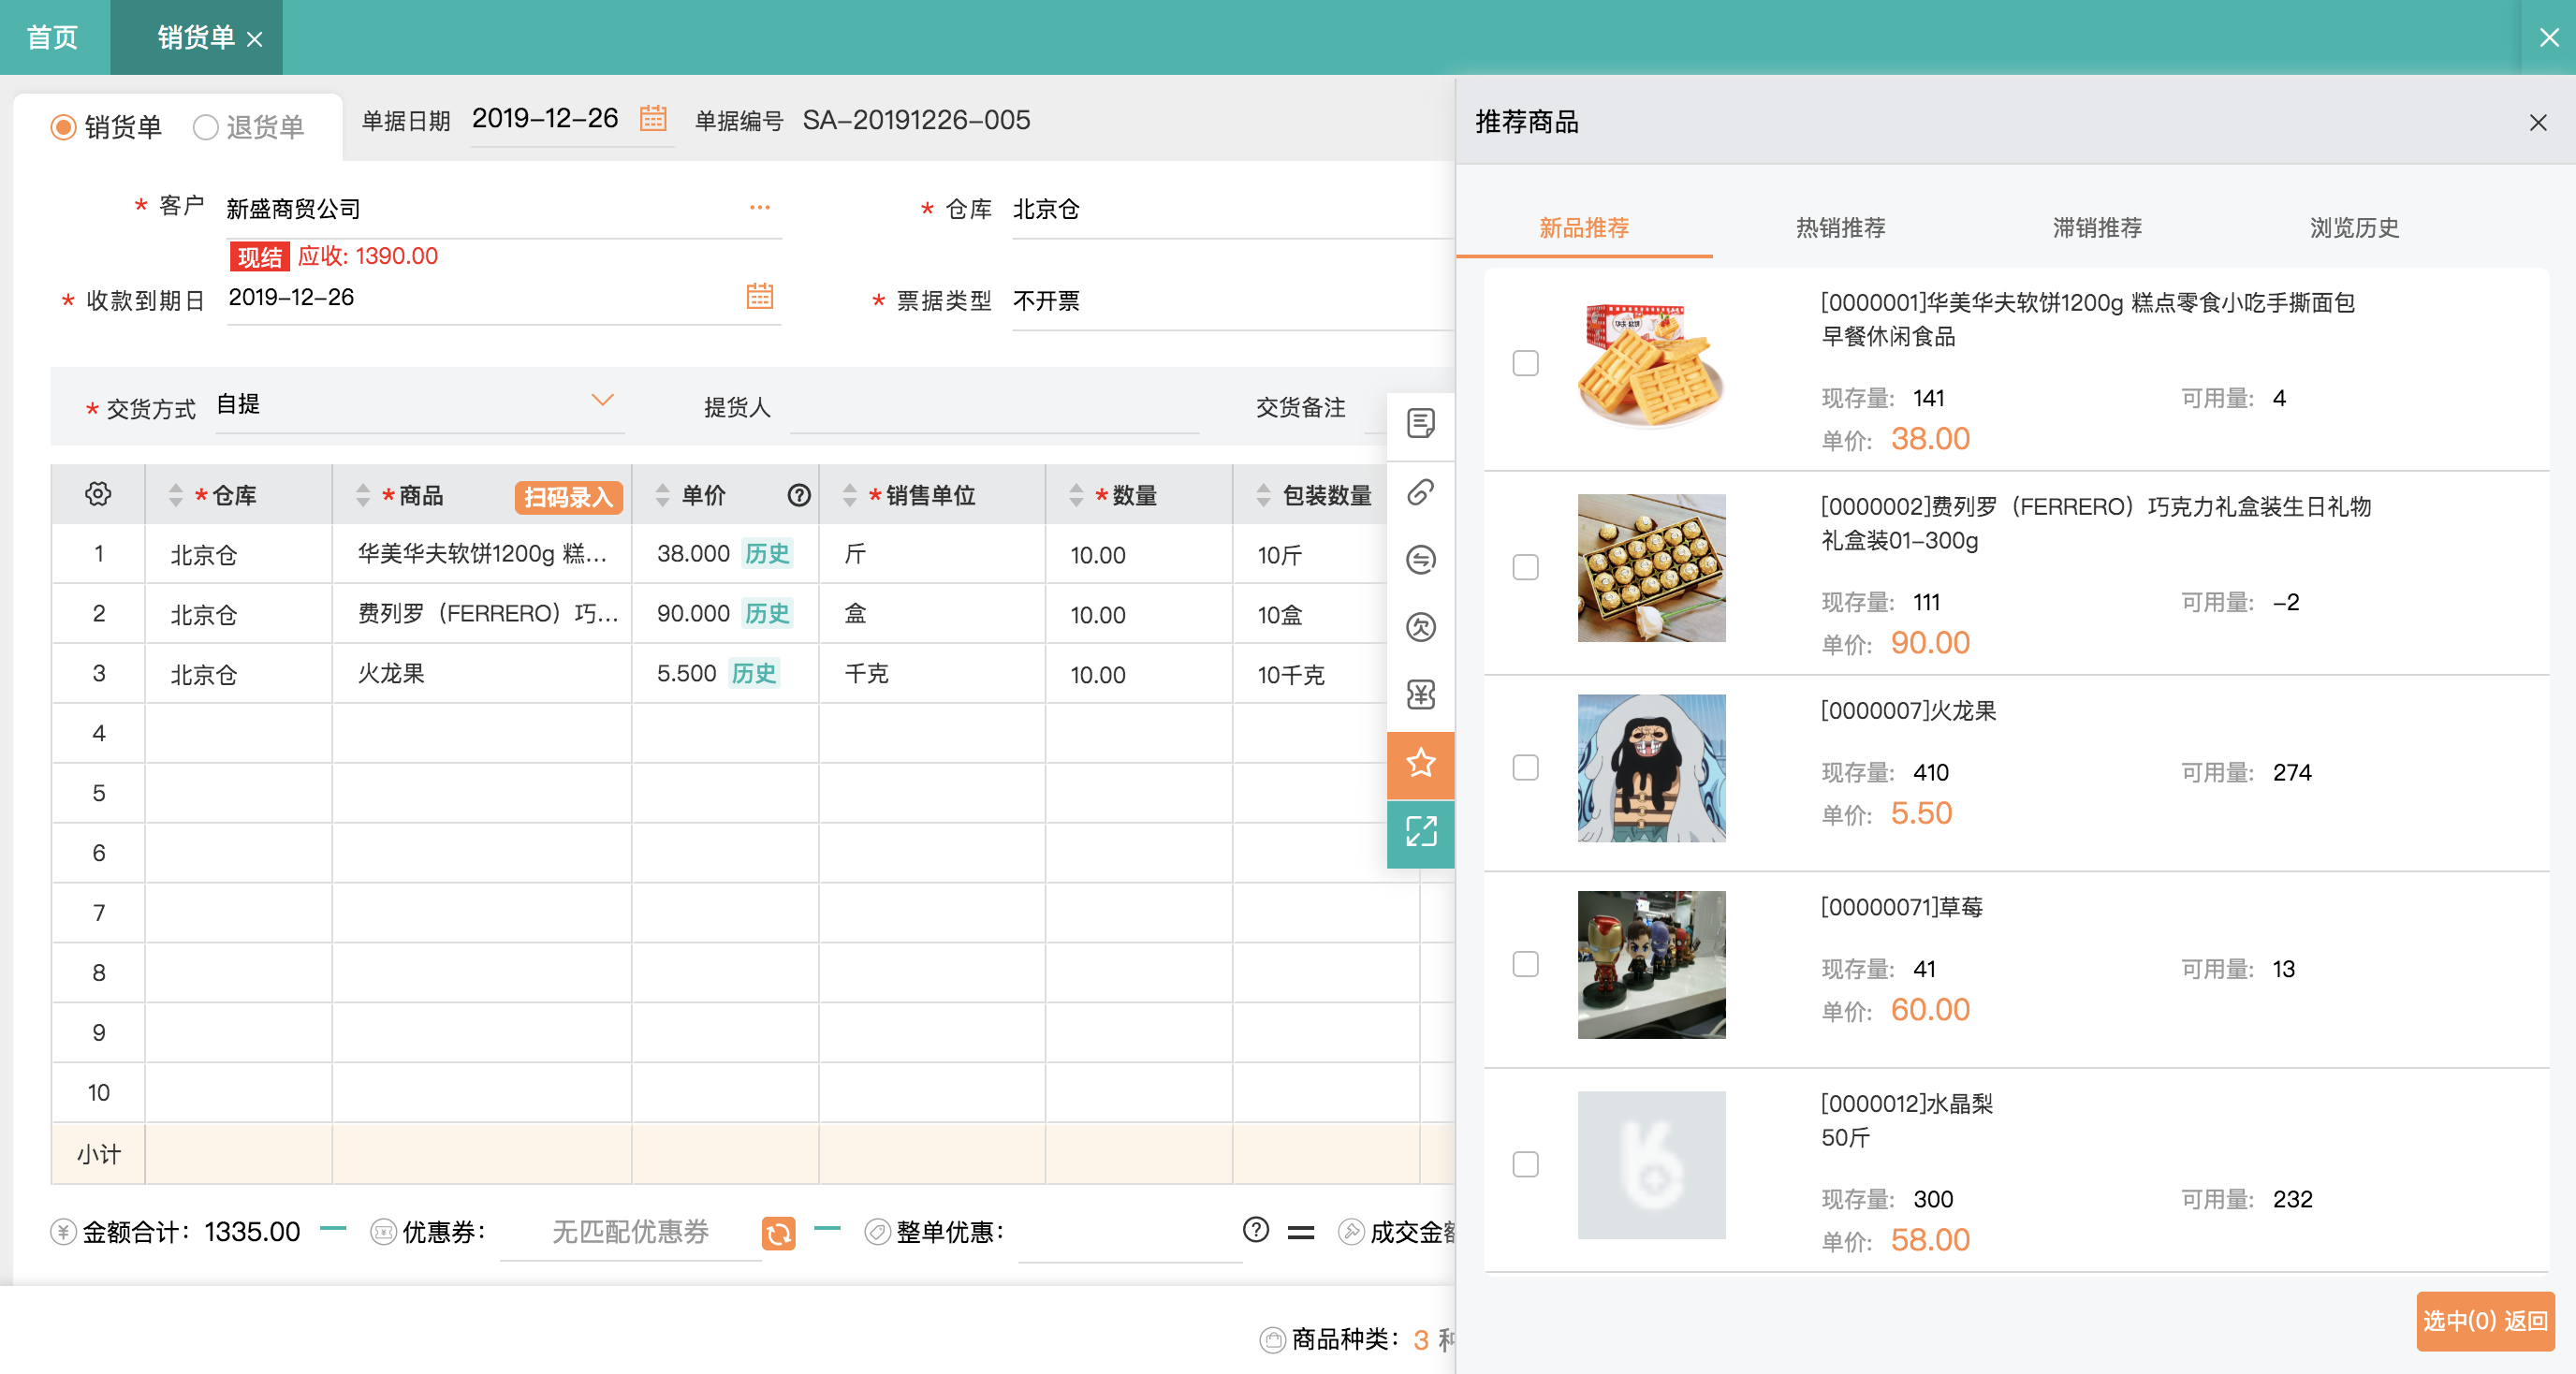Click the document/note icon in sidebar
Image resolution: width=2576 pixels, height=1374 pixels.
pyautogui.click(x=1423, y=422)
